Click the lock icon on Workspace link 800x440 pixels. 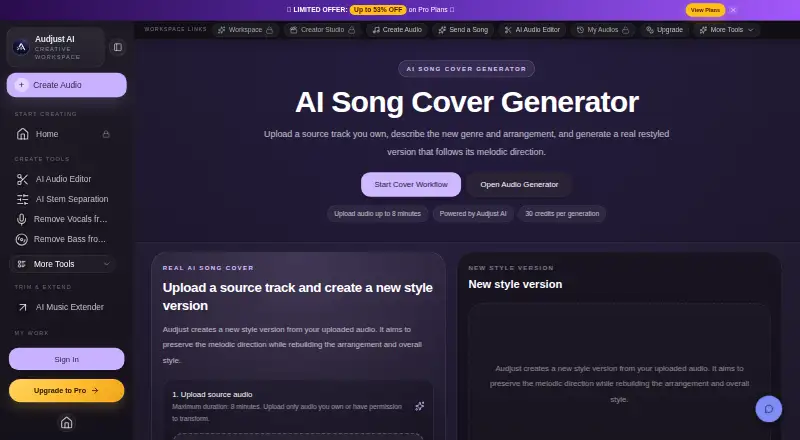coord(269,30)
